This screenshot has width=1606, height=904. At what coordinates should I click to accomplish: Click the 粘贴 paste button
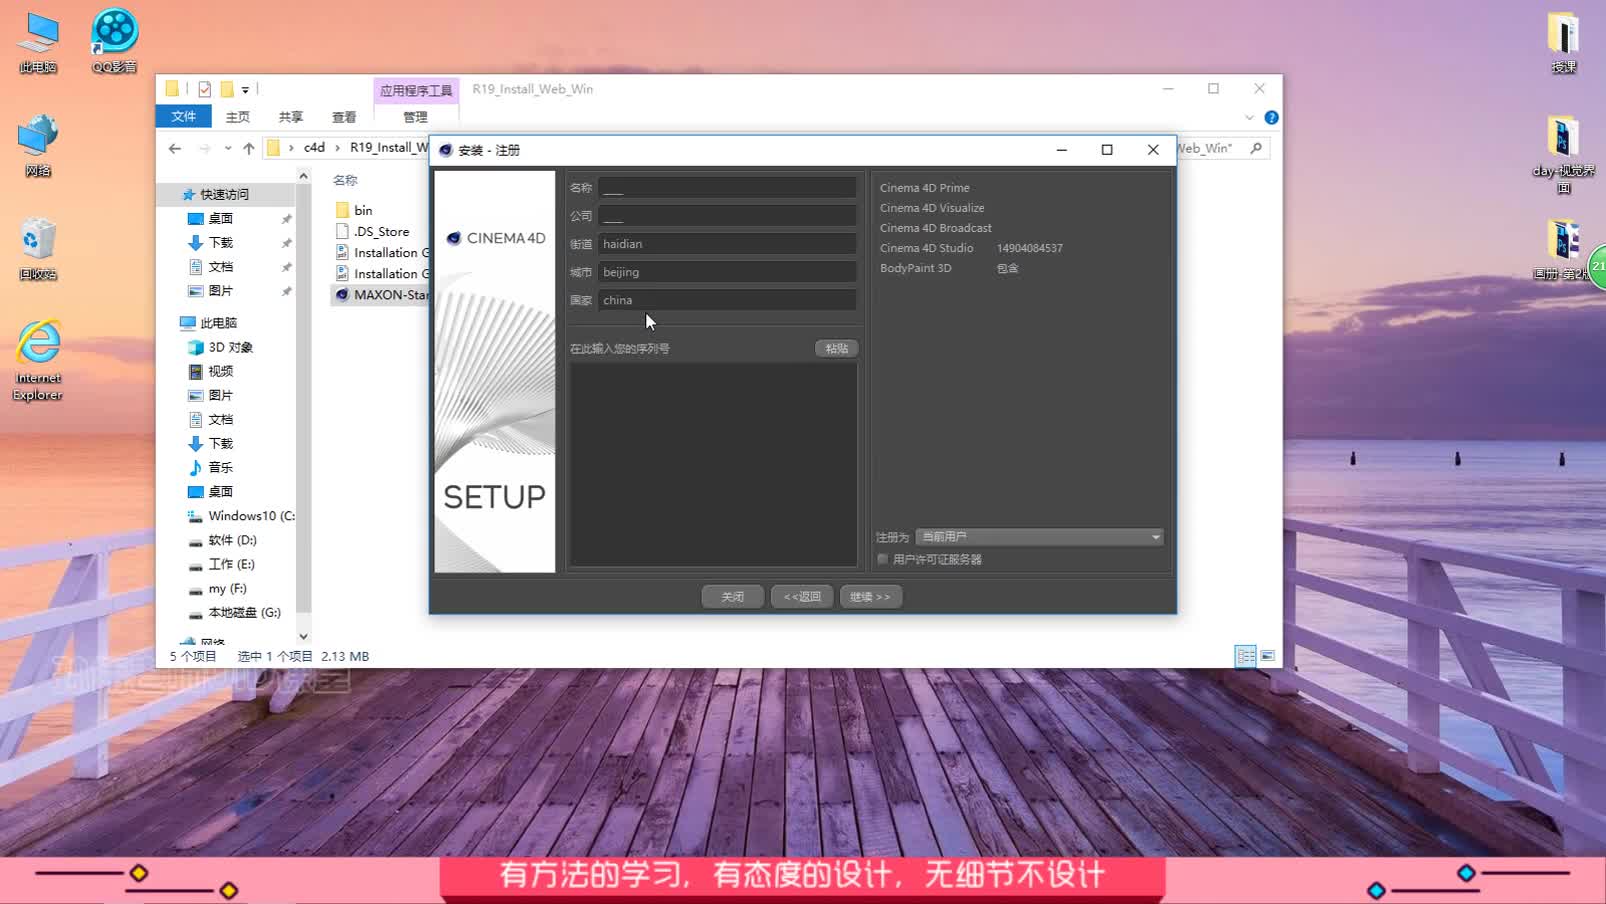[837, 349]
